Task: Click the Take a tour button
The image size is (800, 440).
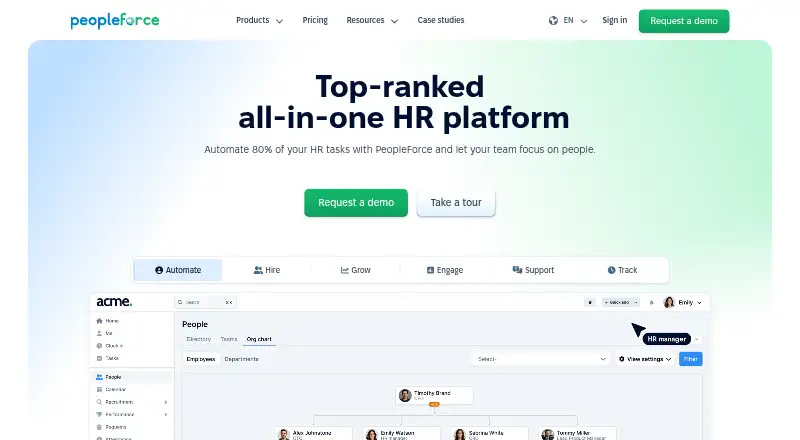Action: pos(456,203)
